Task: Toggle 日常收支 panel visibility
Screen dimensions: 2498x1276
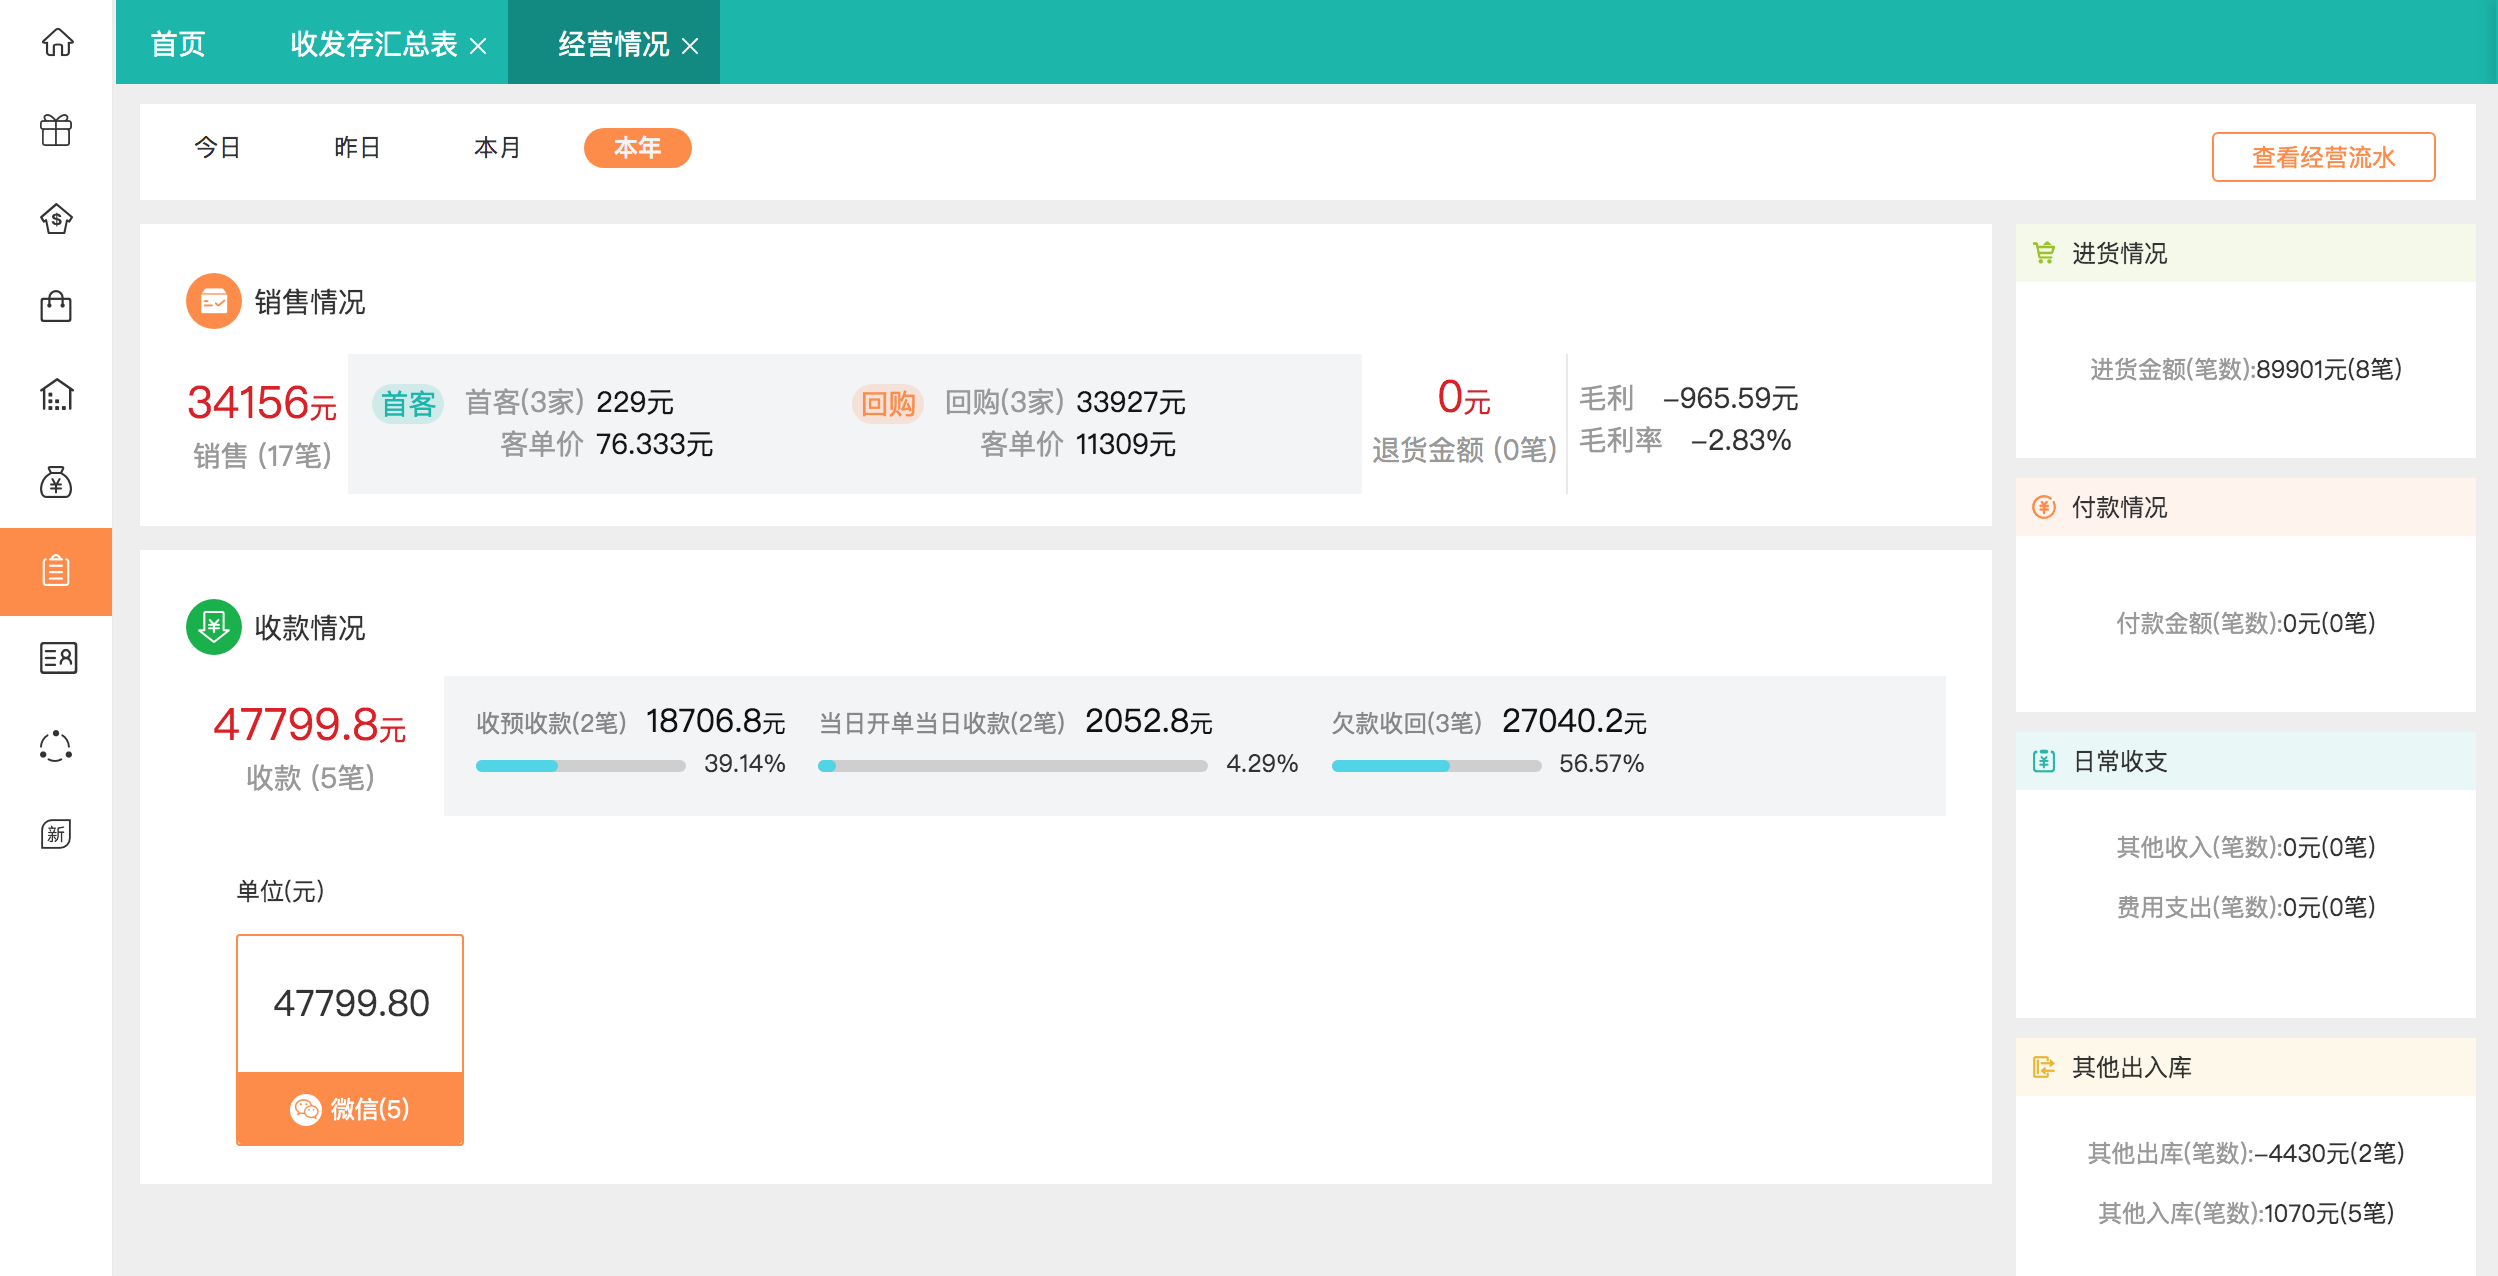Action: [x=2116, y=762]
